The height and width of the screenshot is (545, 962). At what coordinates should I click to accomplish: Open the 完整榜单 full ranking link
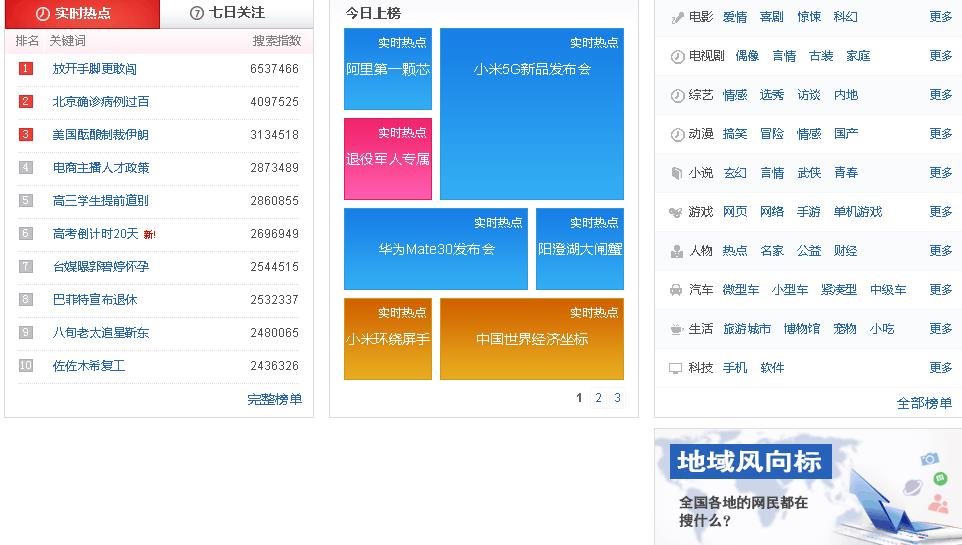(x=274, y=399)
